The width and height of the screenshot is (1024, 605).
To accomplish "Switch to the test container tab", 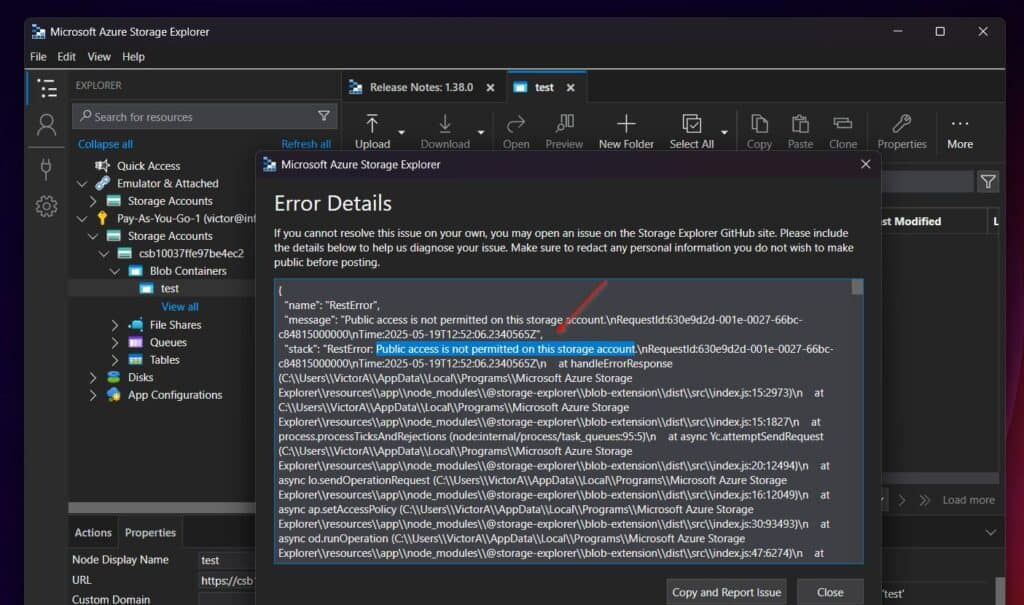I will [543, 88].
